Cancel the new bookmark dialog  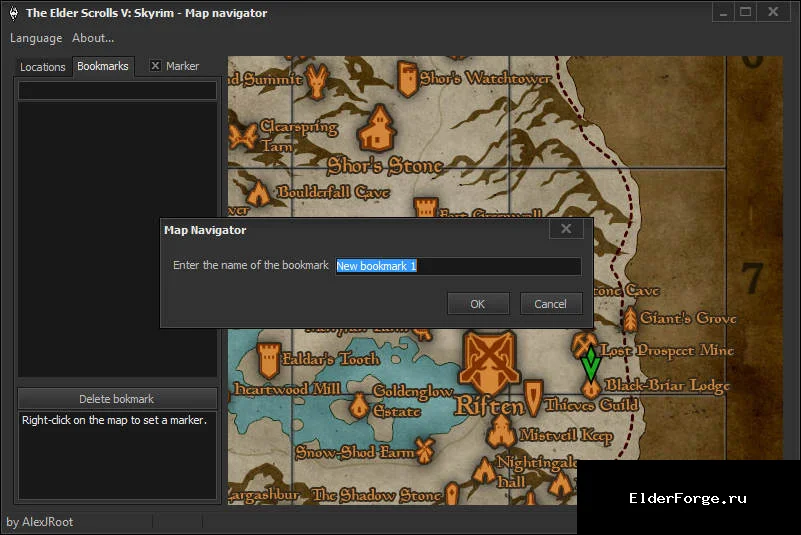550,304
